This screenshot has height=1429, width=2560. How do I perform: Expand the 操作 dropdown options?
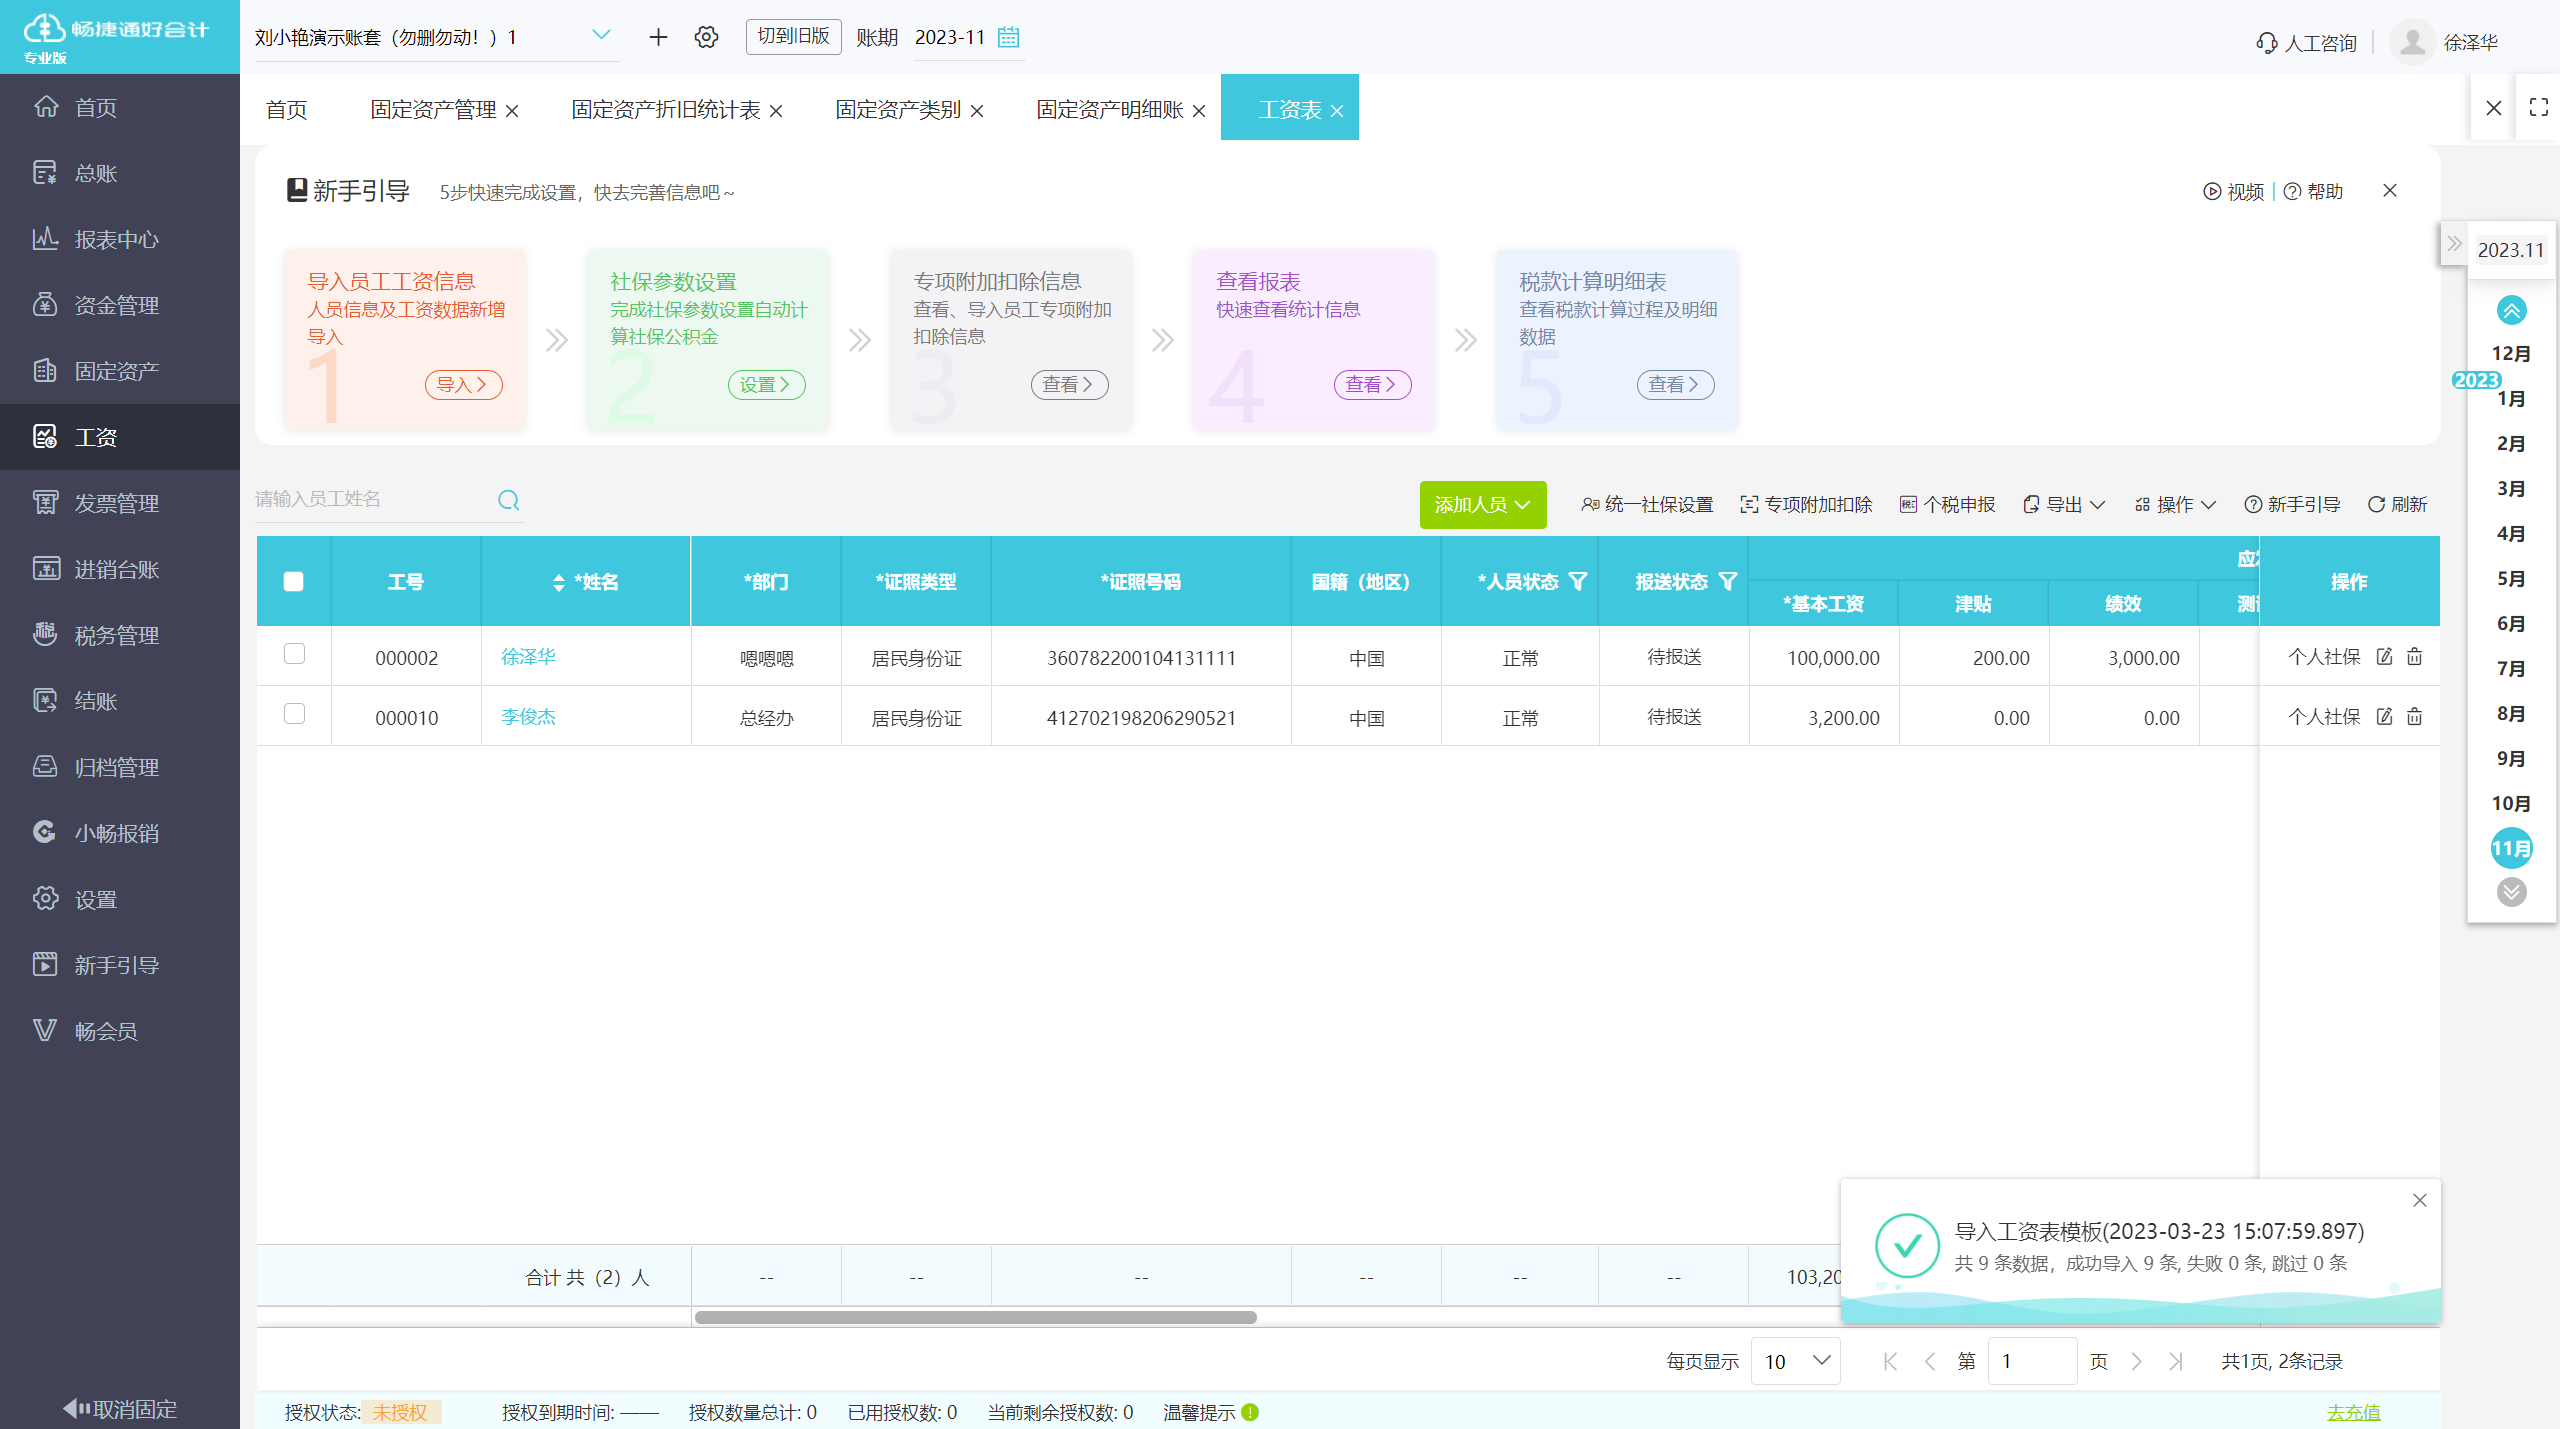coord(2178,504)
